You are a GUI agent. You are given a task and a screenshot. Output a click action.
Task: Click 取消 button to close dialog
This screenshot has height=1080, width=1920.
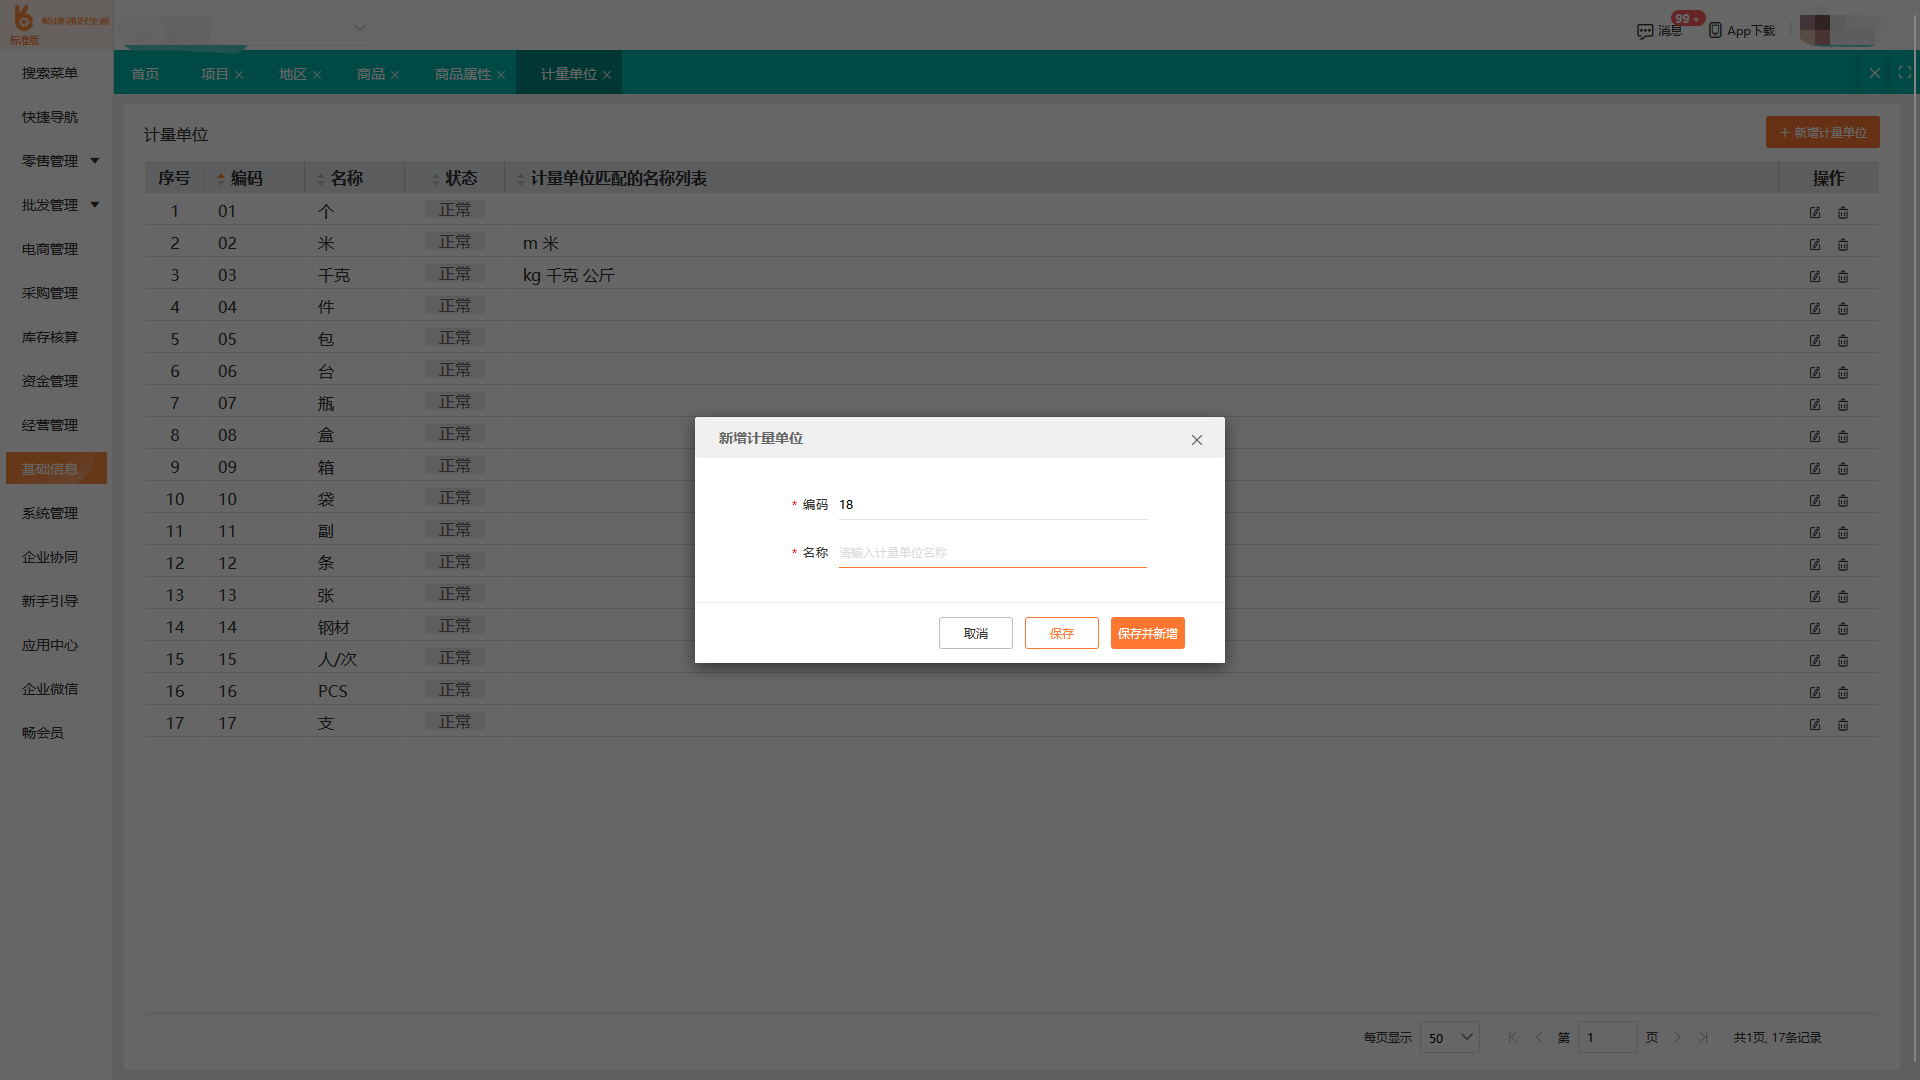[x=975, y=632]
